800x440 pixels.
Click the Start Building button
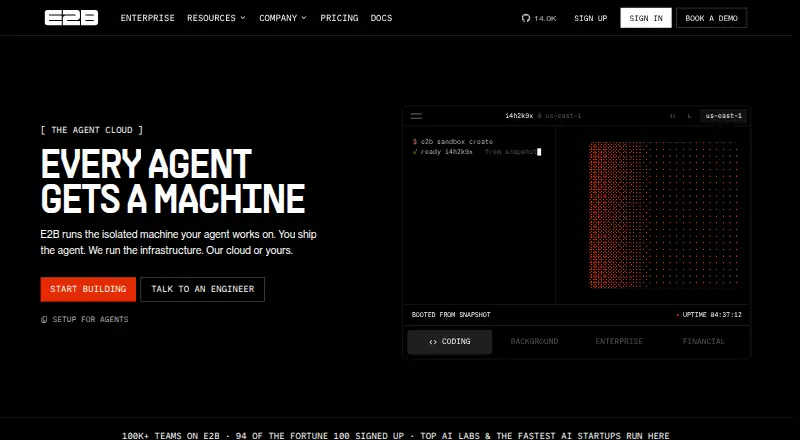pyautogui.click(x=88, y=289)
